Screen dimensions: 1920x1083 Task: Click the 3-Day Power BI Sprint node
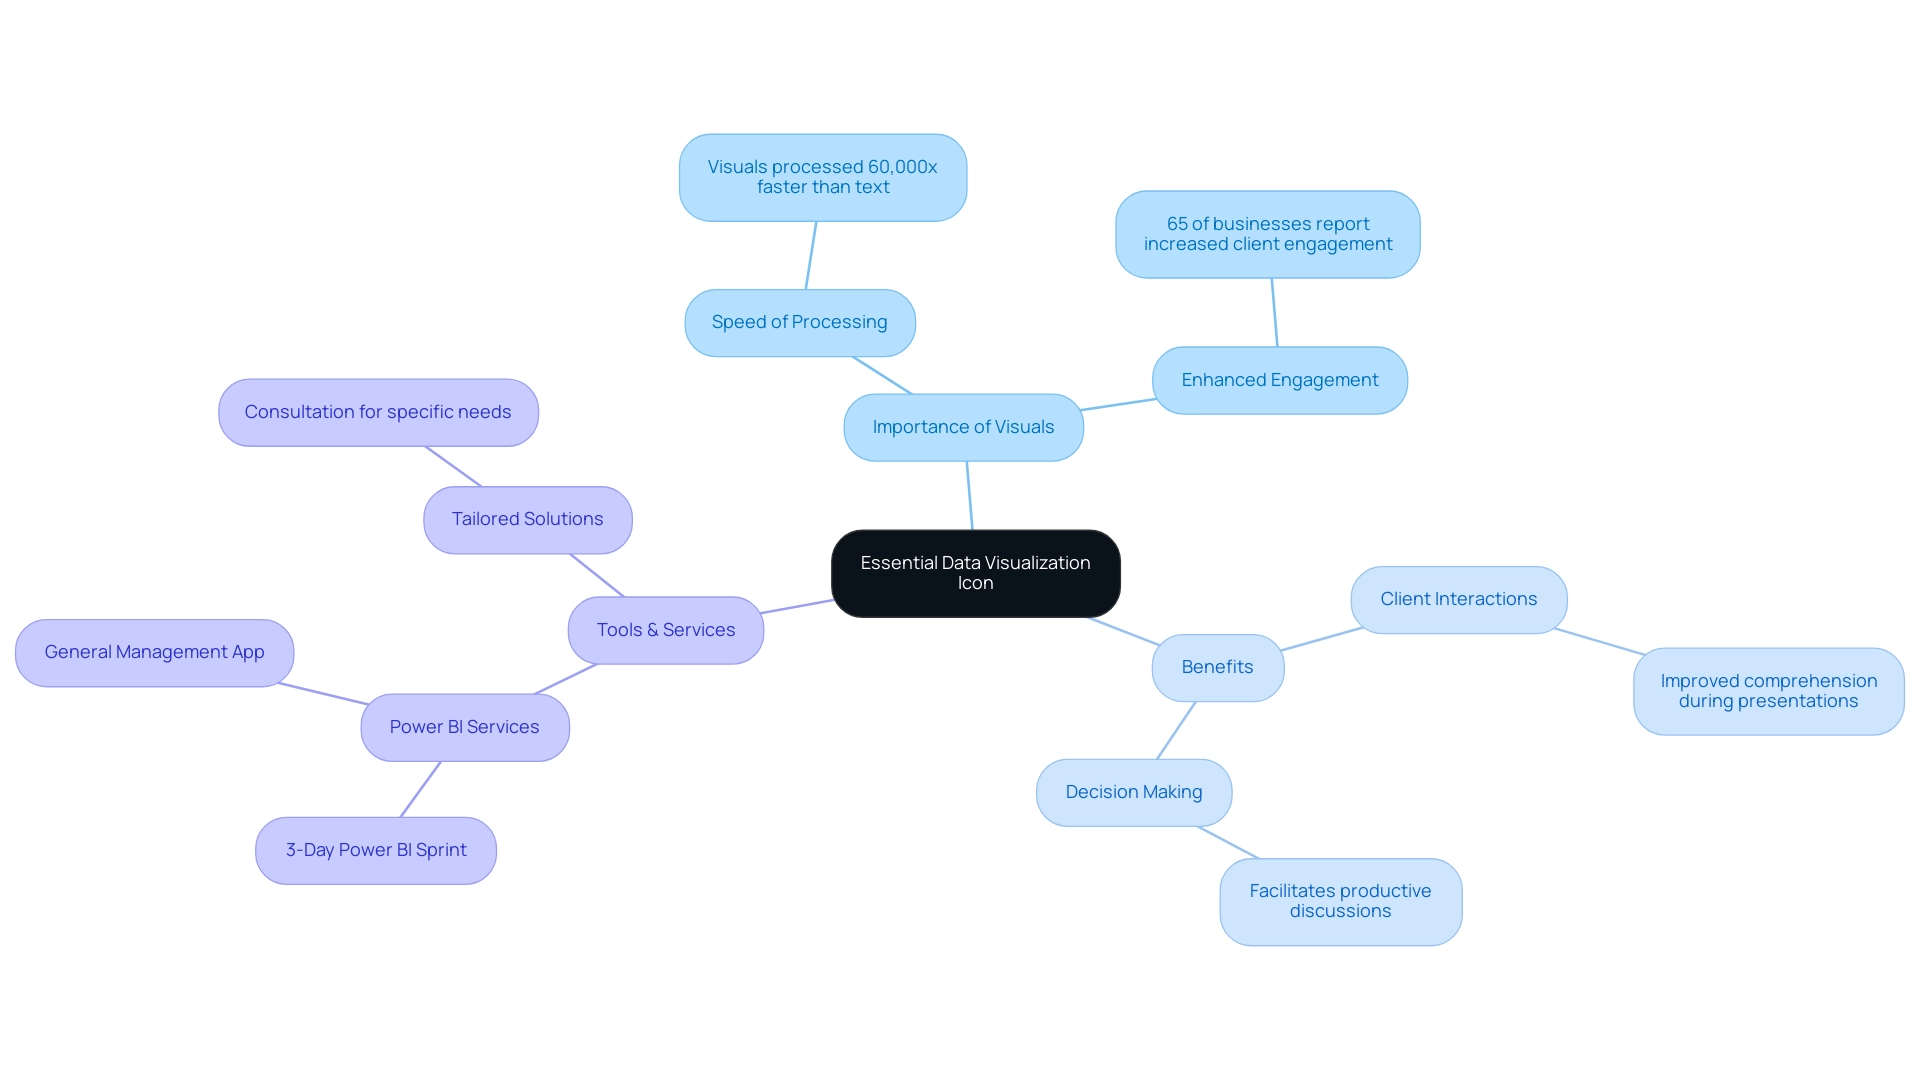[x=376, y=848]
